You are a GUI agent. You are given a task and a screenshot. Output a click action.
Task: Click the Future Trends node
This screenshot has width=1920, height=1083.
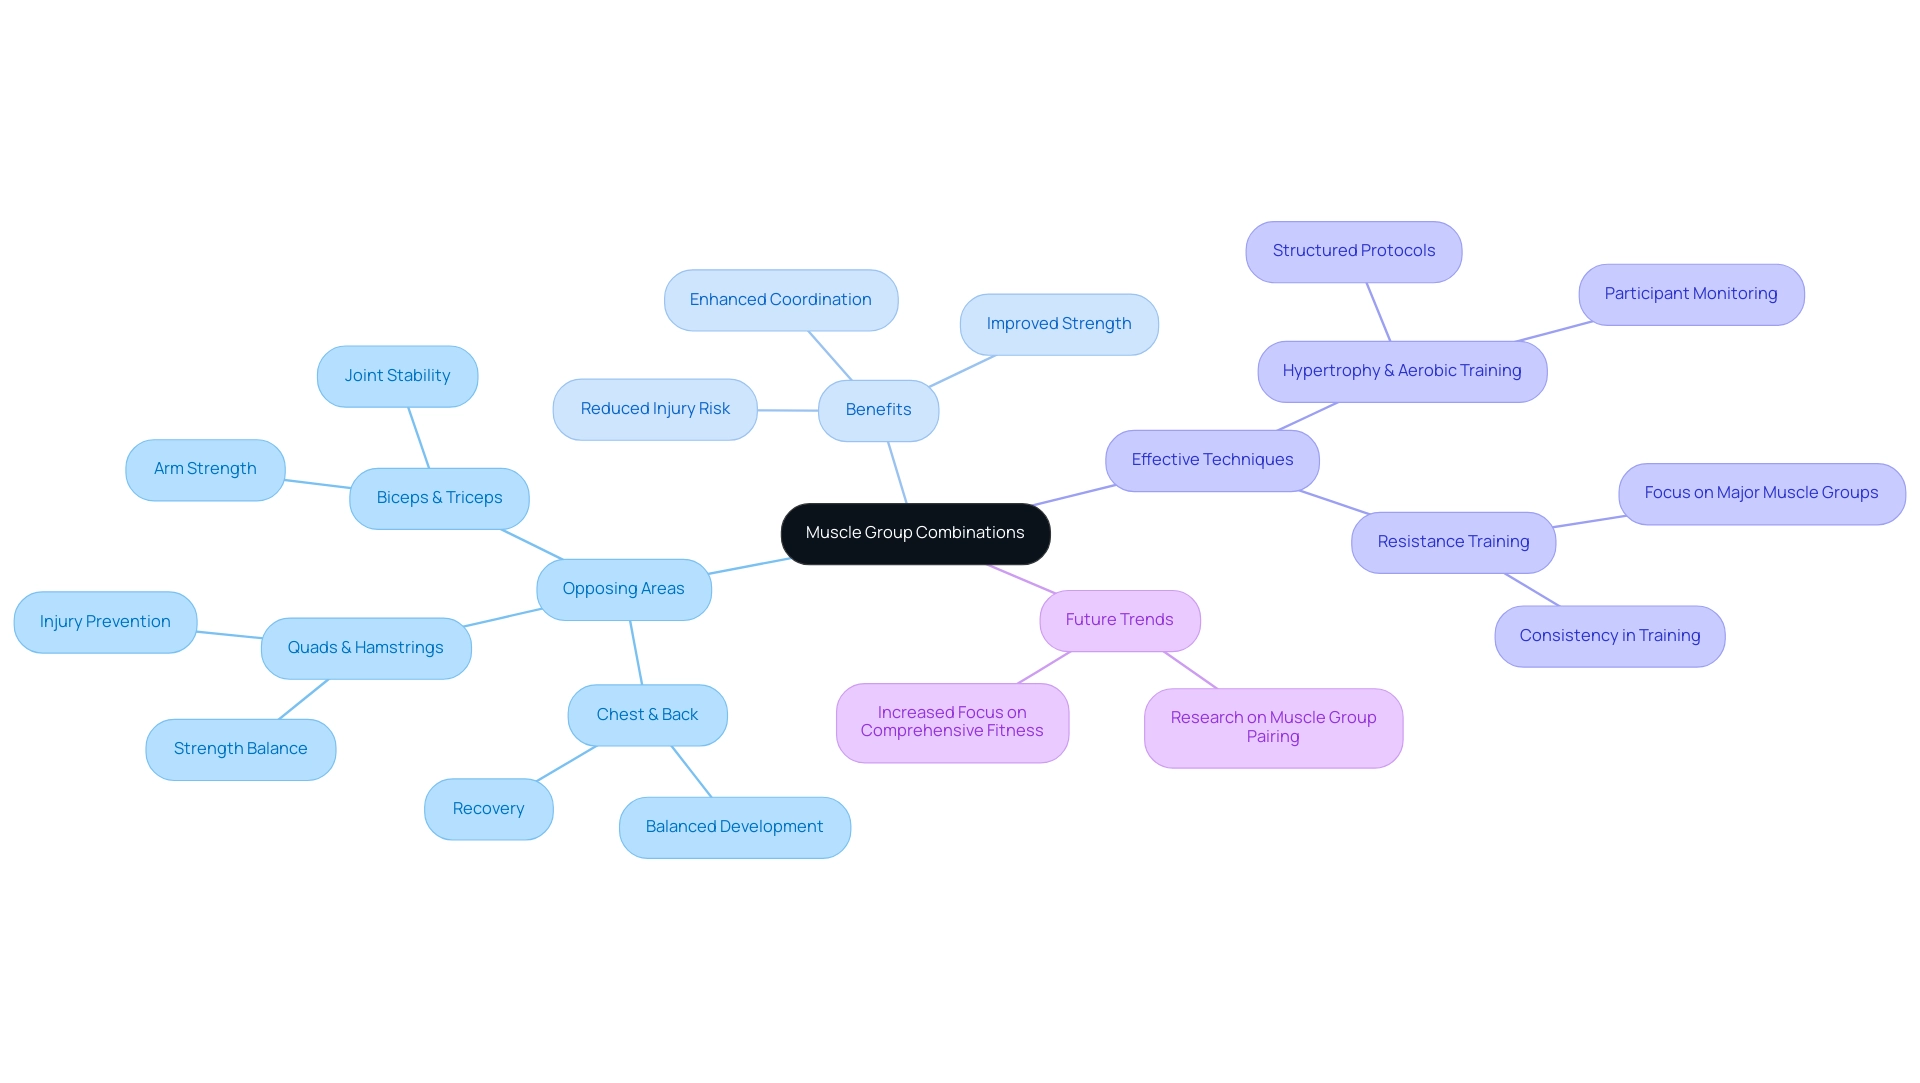(x=1118, y=619)
